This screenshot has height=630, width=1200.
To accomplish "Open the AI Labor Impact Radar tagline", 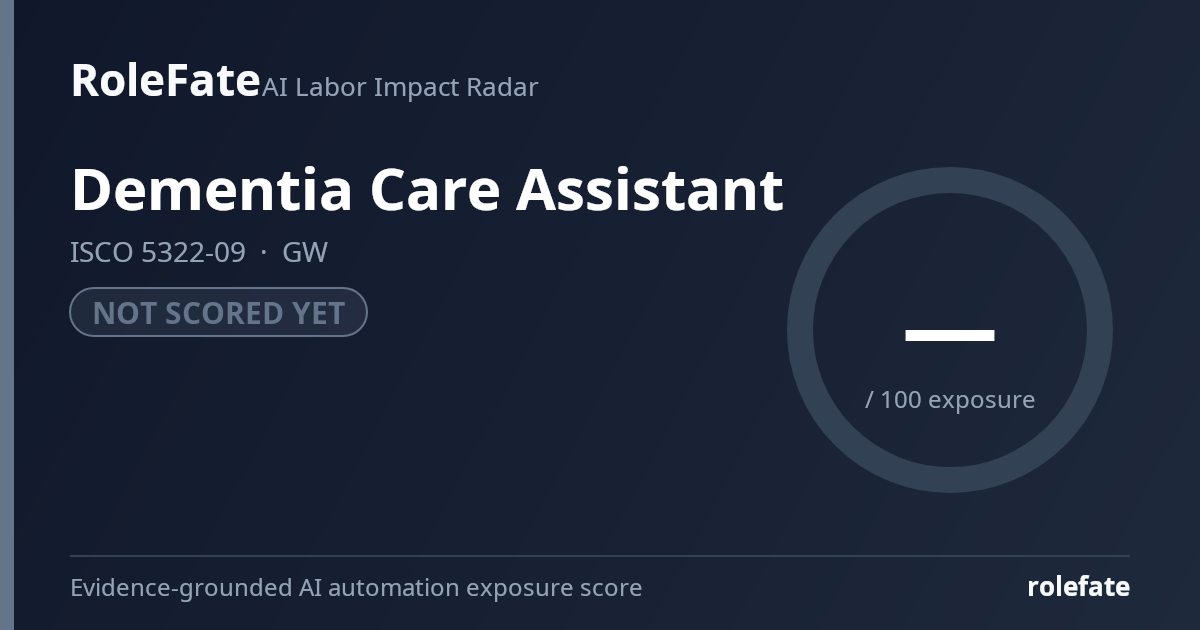I will pos(400,87).
